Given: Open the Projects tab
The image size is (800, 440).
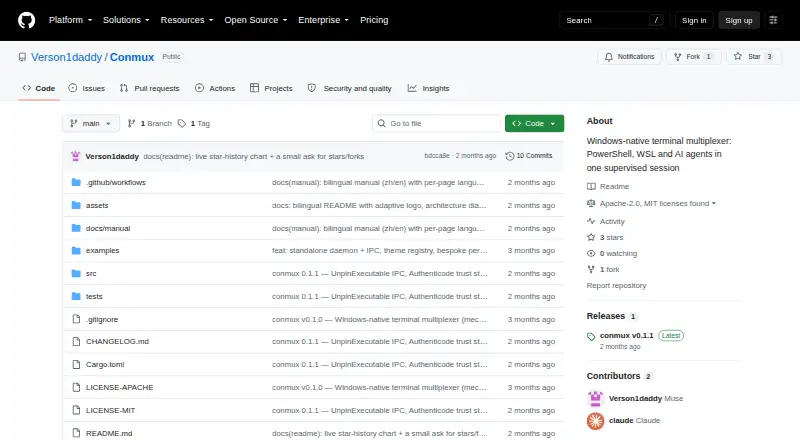Looking at the screenshot, I should [x=271, y=88].
